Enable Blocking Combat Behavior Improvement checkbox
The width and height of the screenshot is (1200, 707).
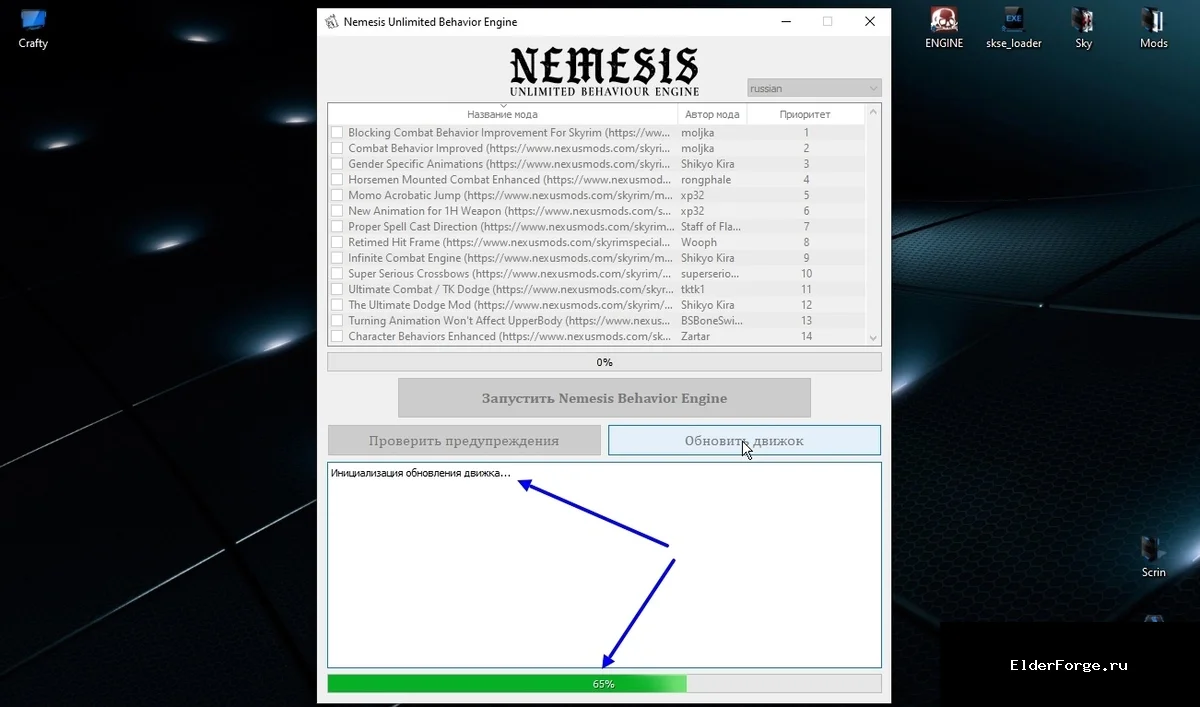tap(337, 133)
